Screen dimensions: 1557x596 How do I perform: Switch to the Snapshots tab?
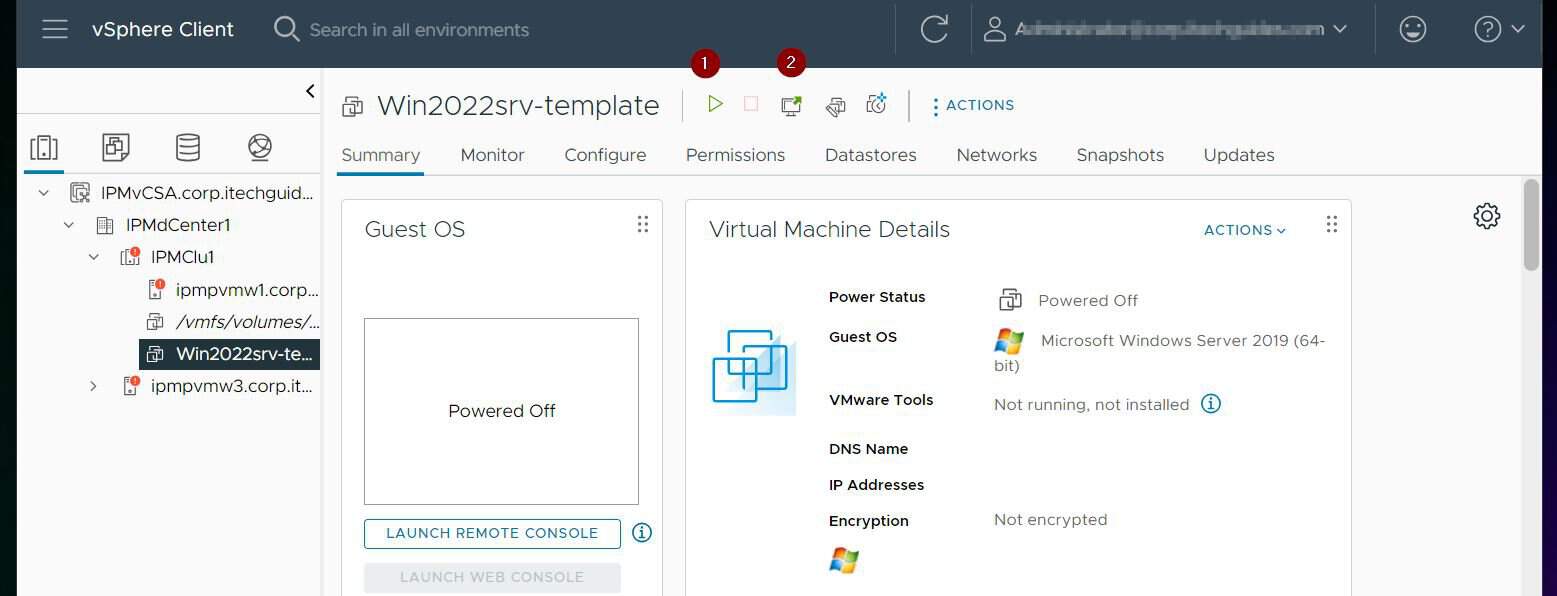tap(1120, 155)
